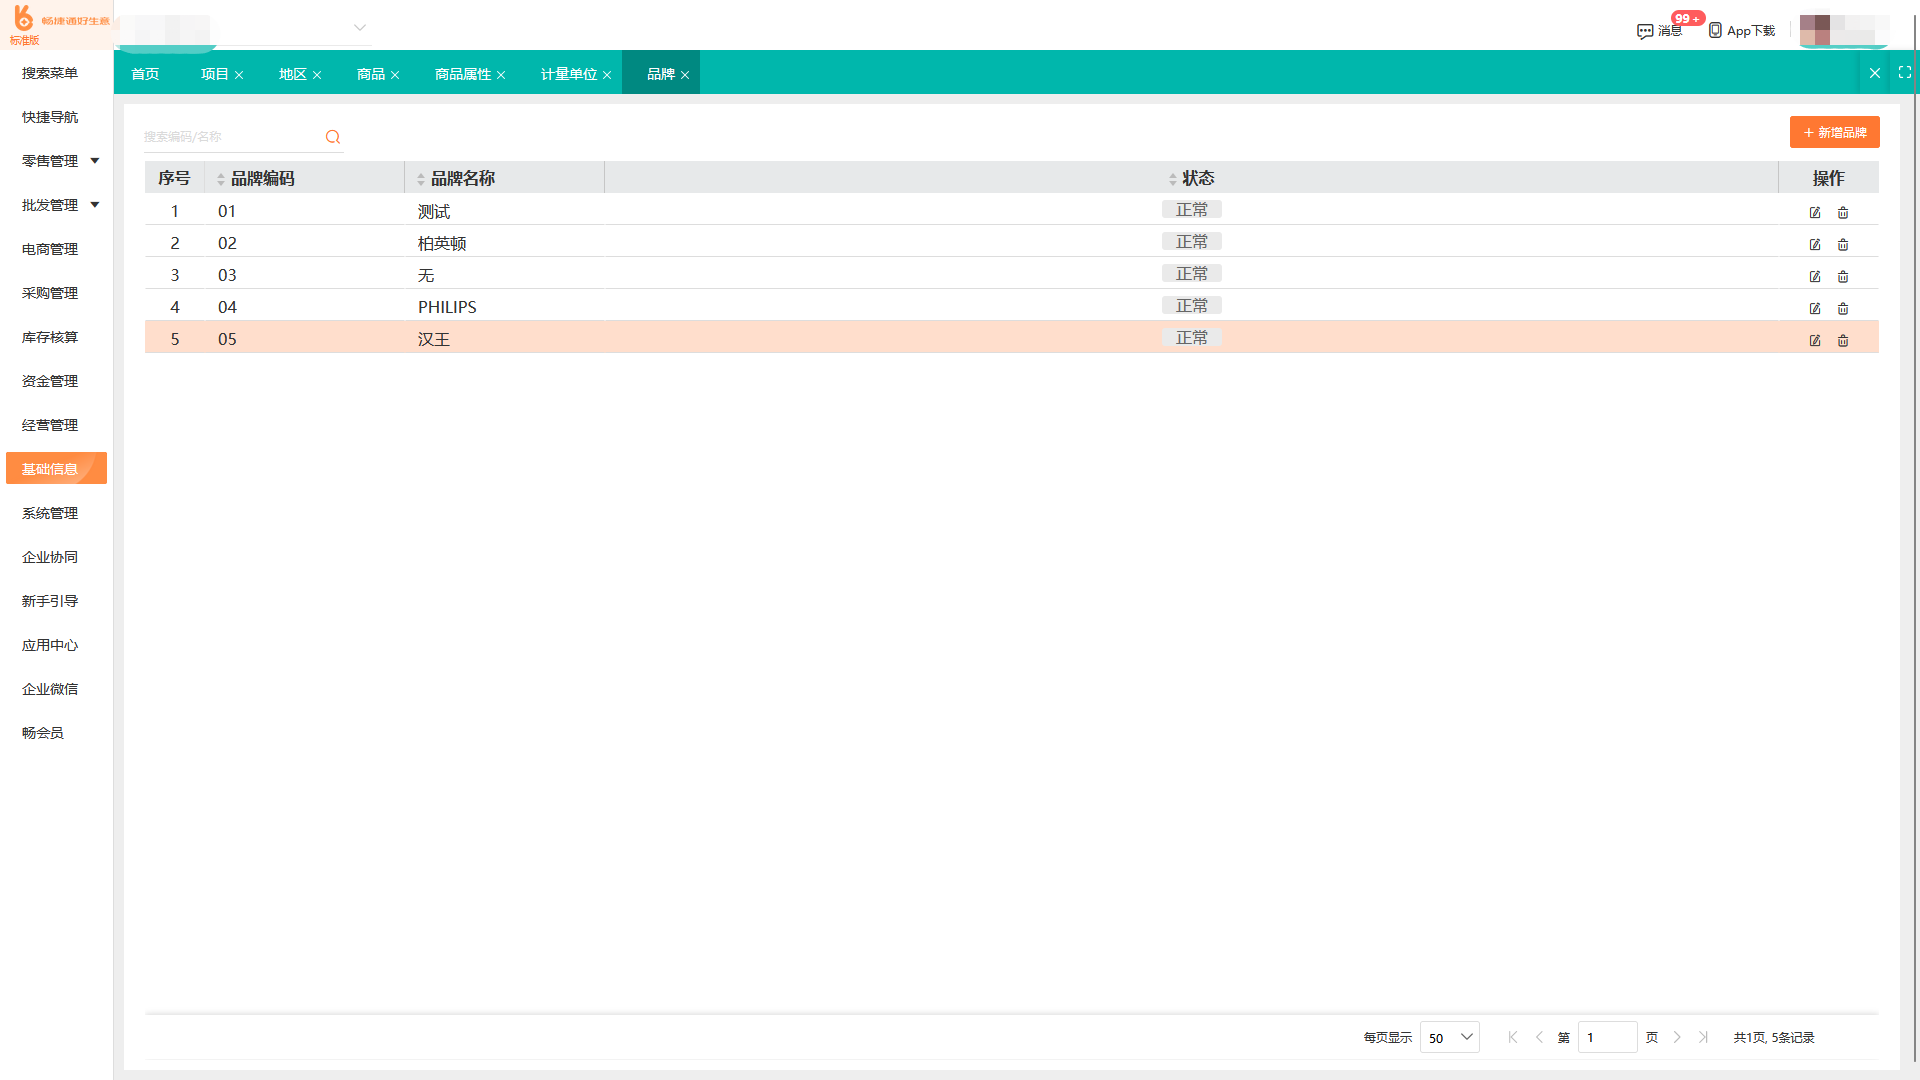
Task: Open 基础信息 sidebar menu
Action: pos(54,468)
